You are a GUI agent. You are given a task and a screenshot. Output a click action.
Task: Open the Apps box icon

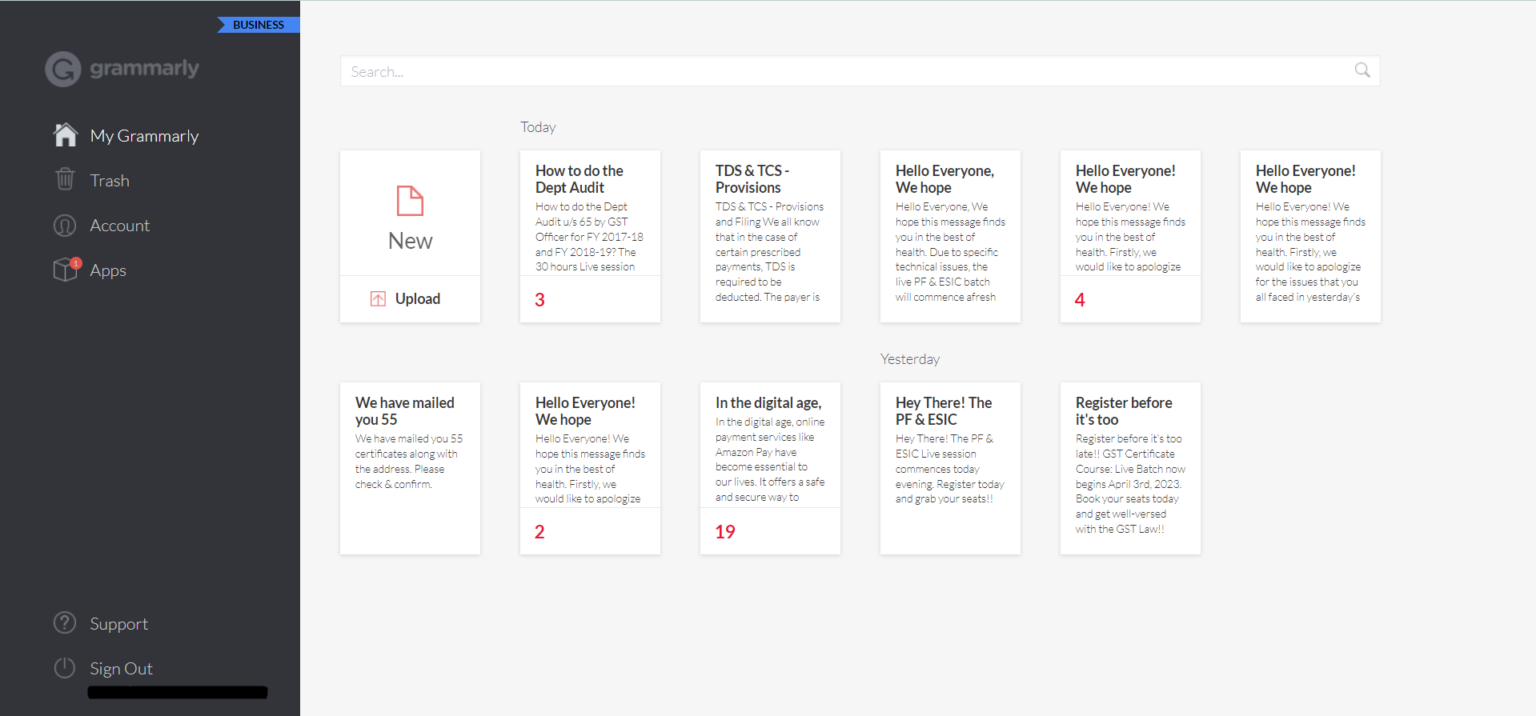point(66,270)
